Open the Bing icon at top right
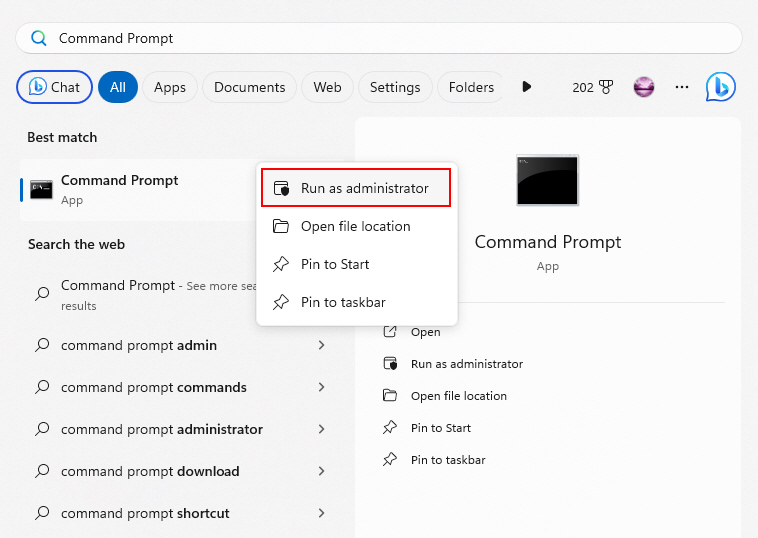The height and width of the screenshot is (538, 758). [720, 87]
